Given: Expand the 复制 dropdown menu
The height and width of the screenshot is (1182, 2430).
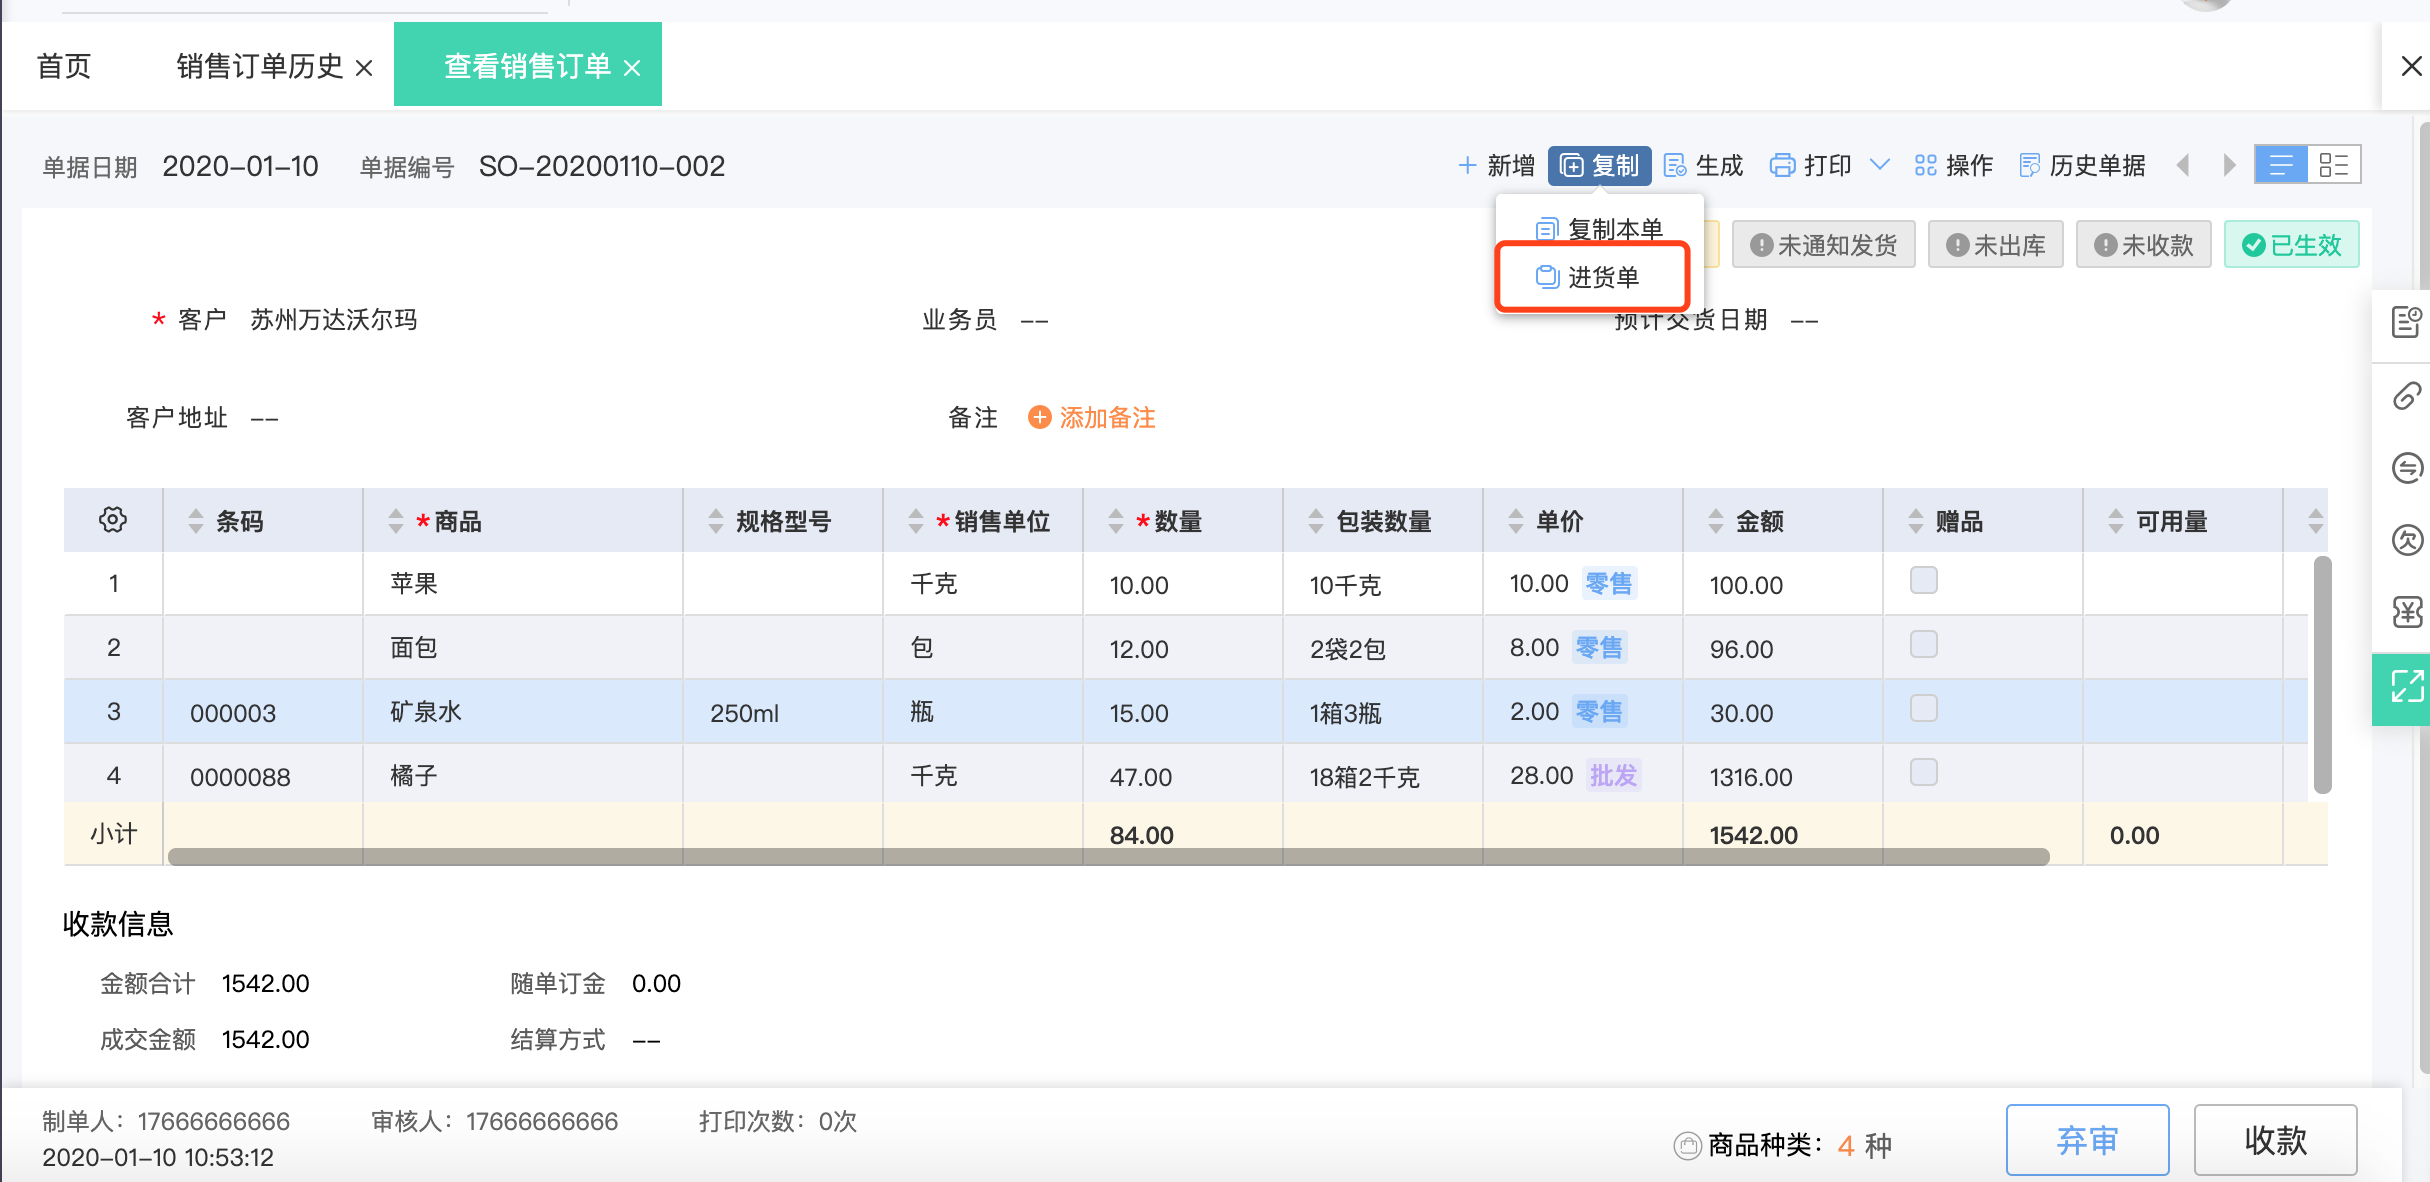Looking at the screenshot, I should [1596, 167].
